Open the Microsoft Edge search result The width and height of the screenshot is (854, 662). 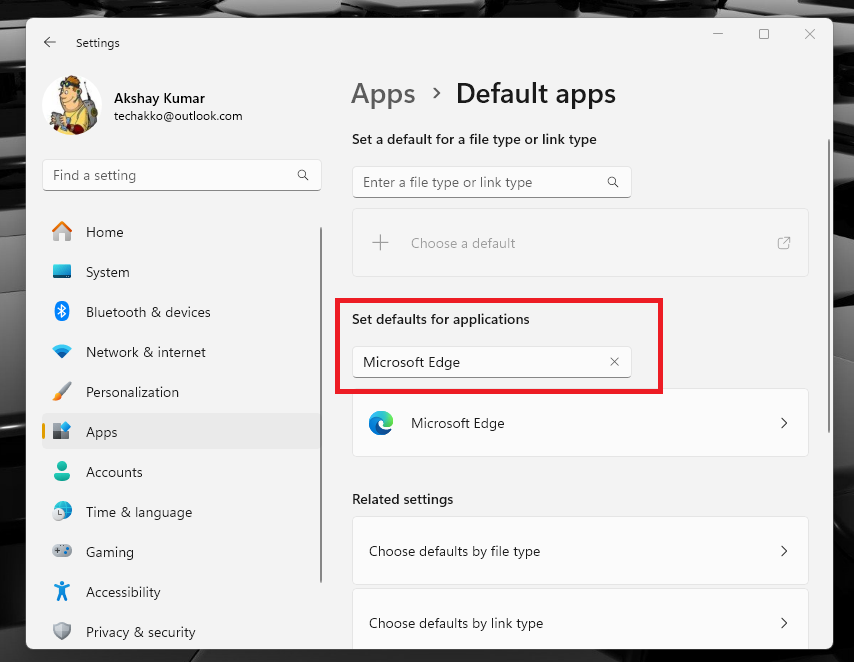click(x=581, y=423)
